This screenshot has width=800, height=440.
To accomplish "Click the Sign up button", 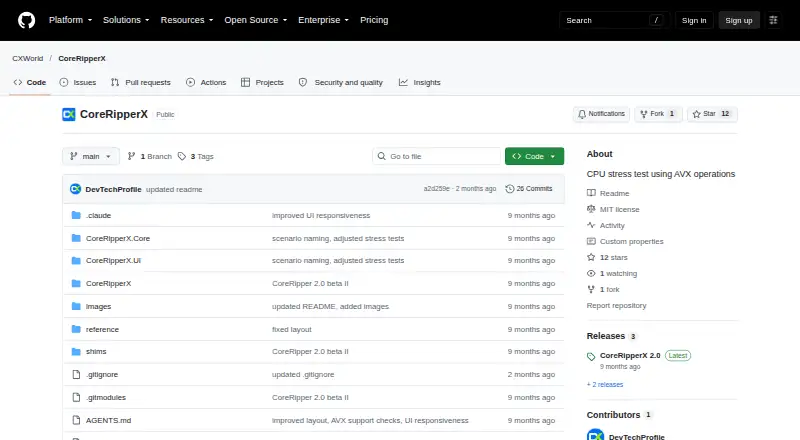I will [739, 20].
